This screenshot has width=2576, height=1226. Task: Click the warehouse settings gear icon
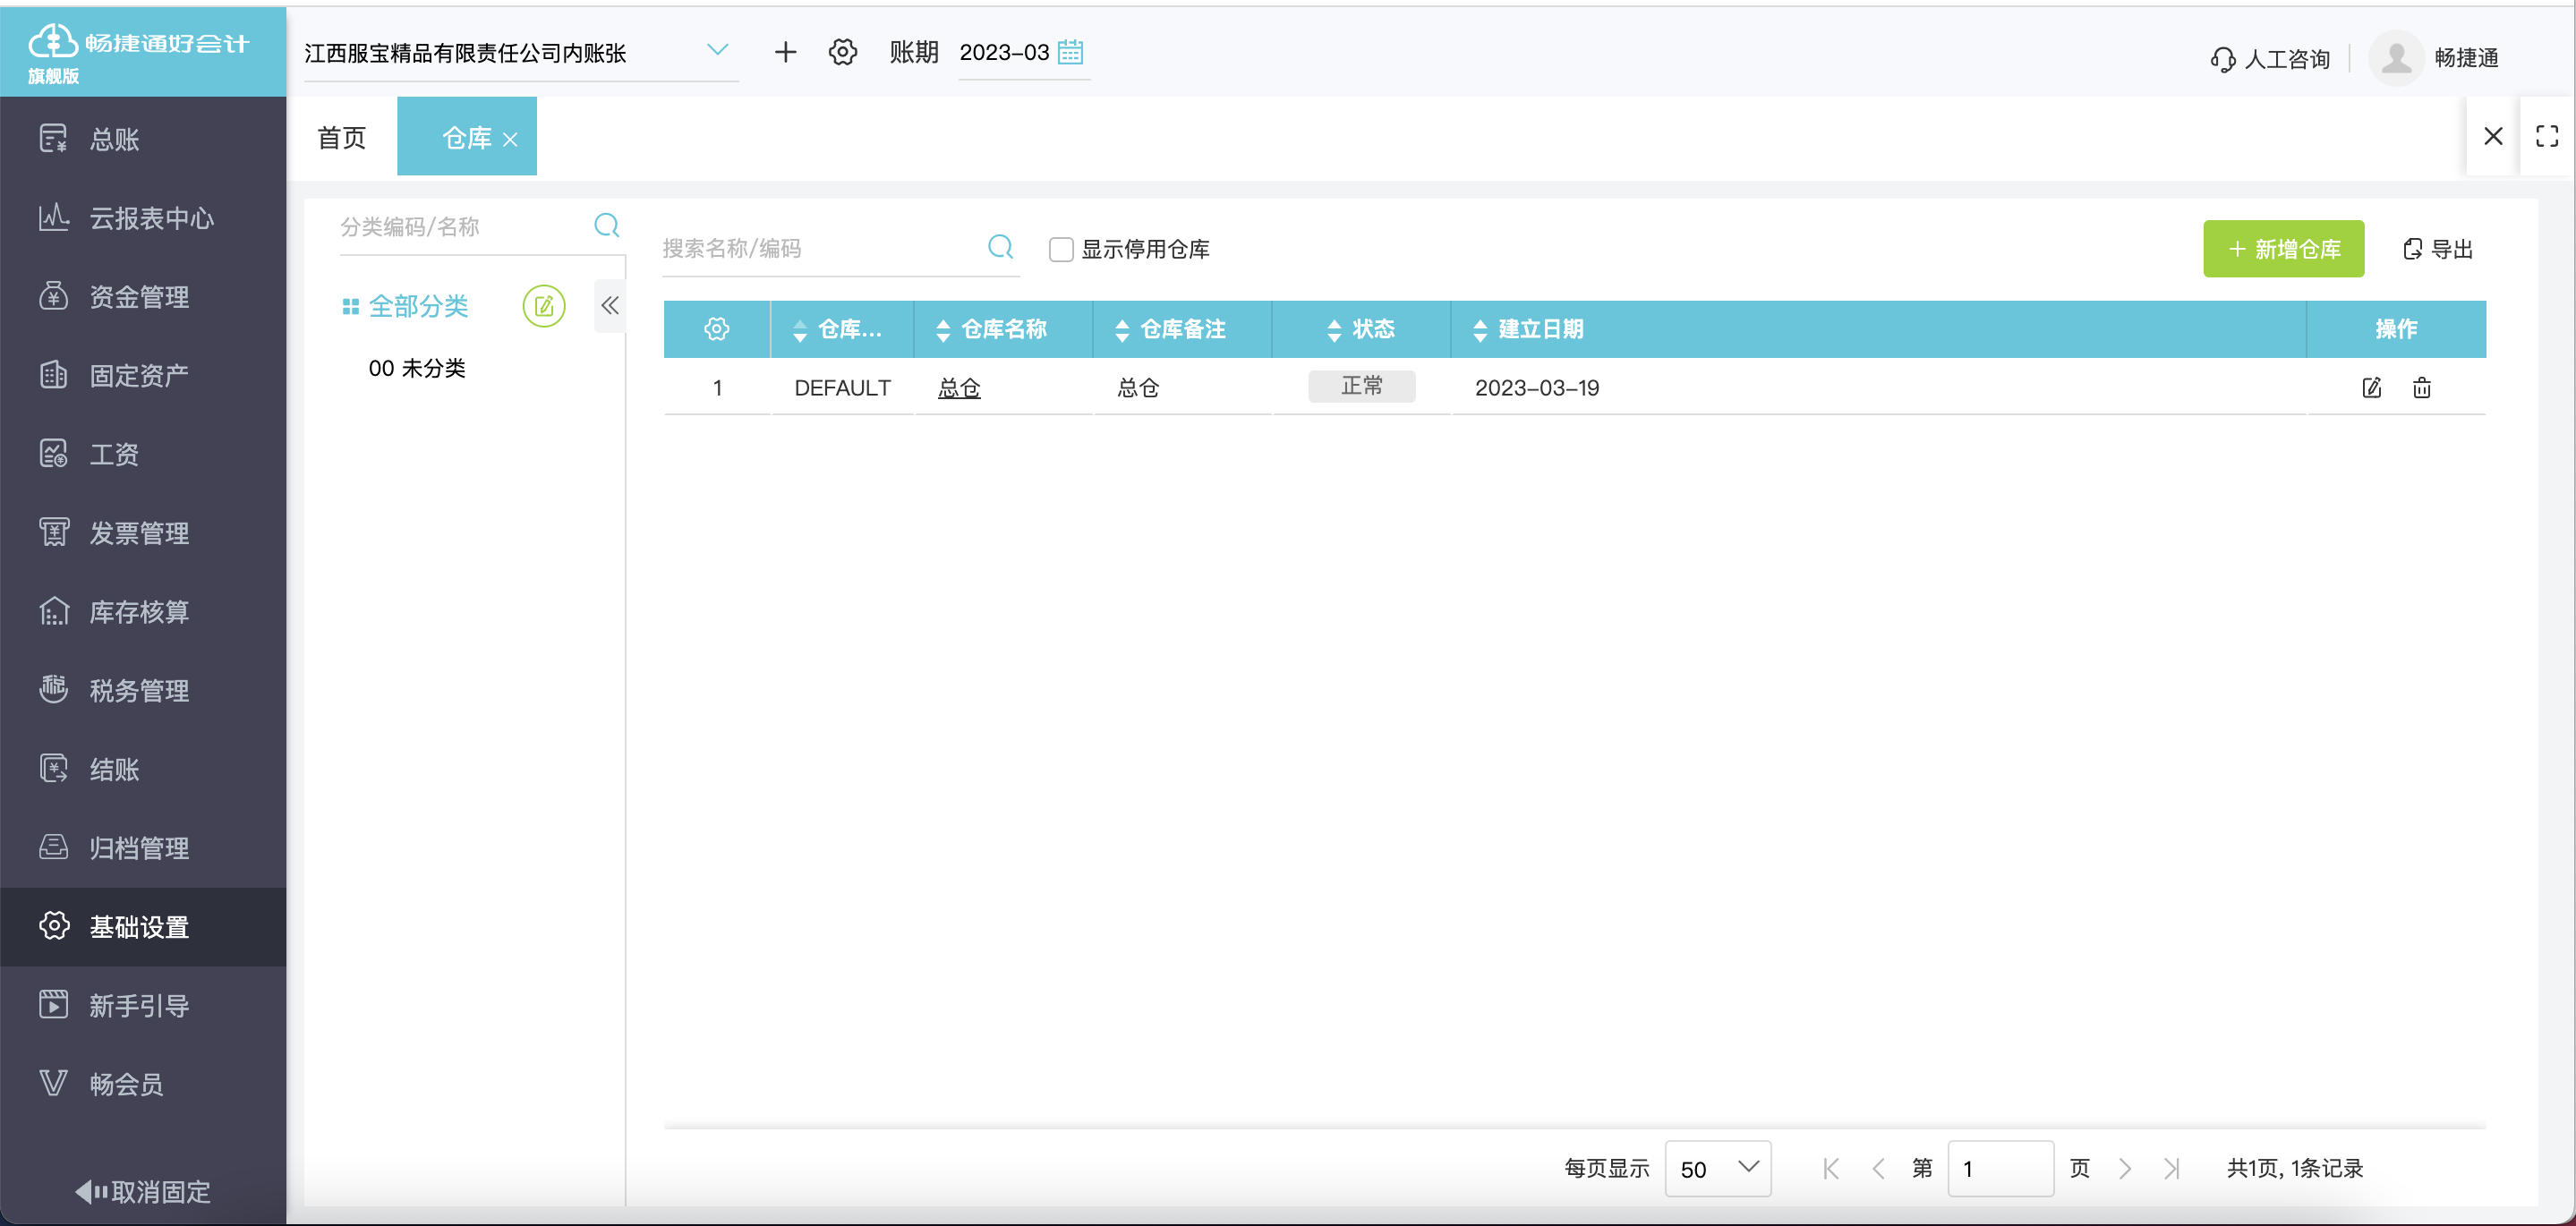click(716, 328)
